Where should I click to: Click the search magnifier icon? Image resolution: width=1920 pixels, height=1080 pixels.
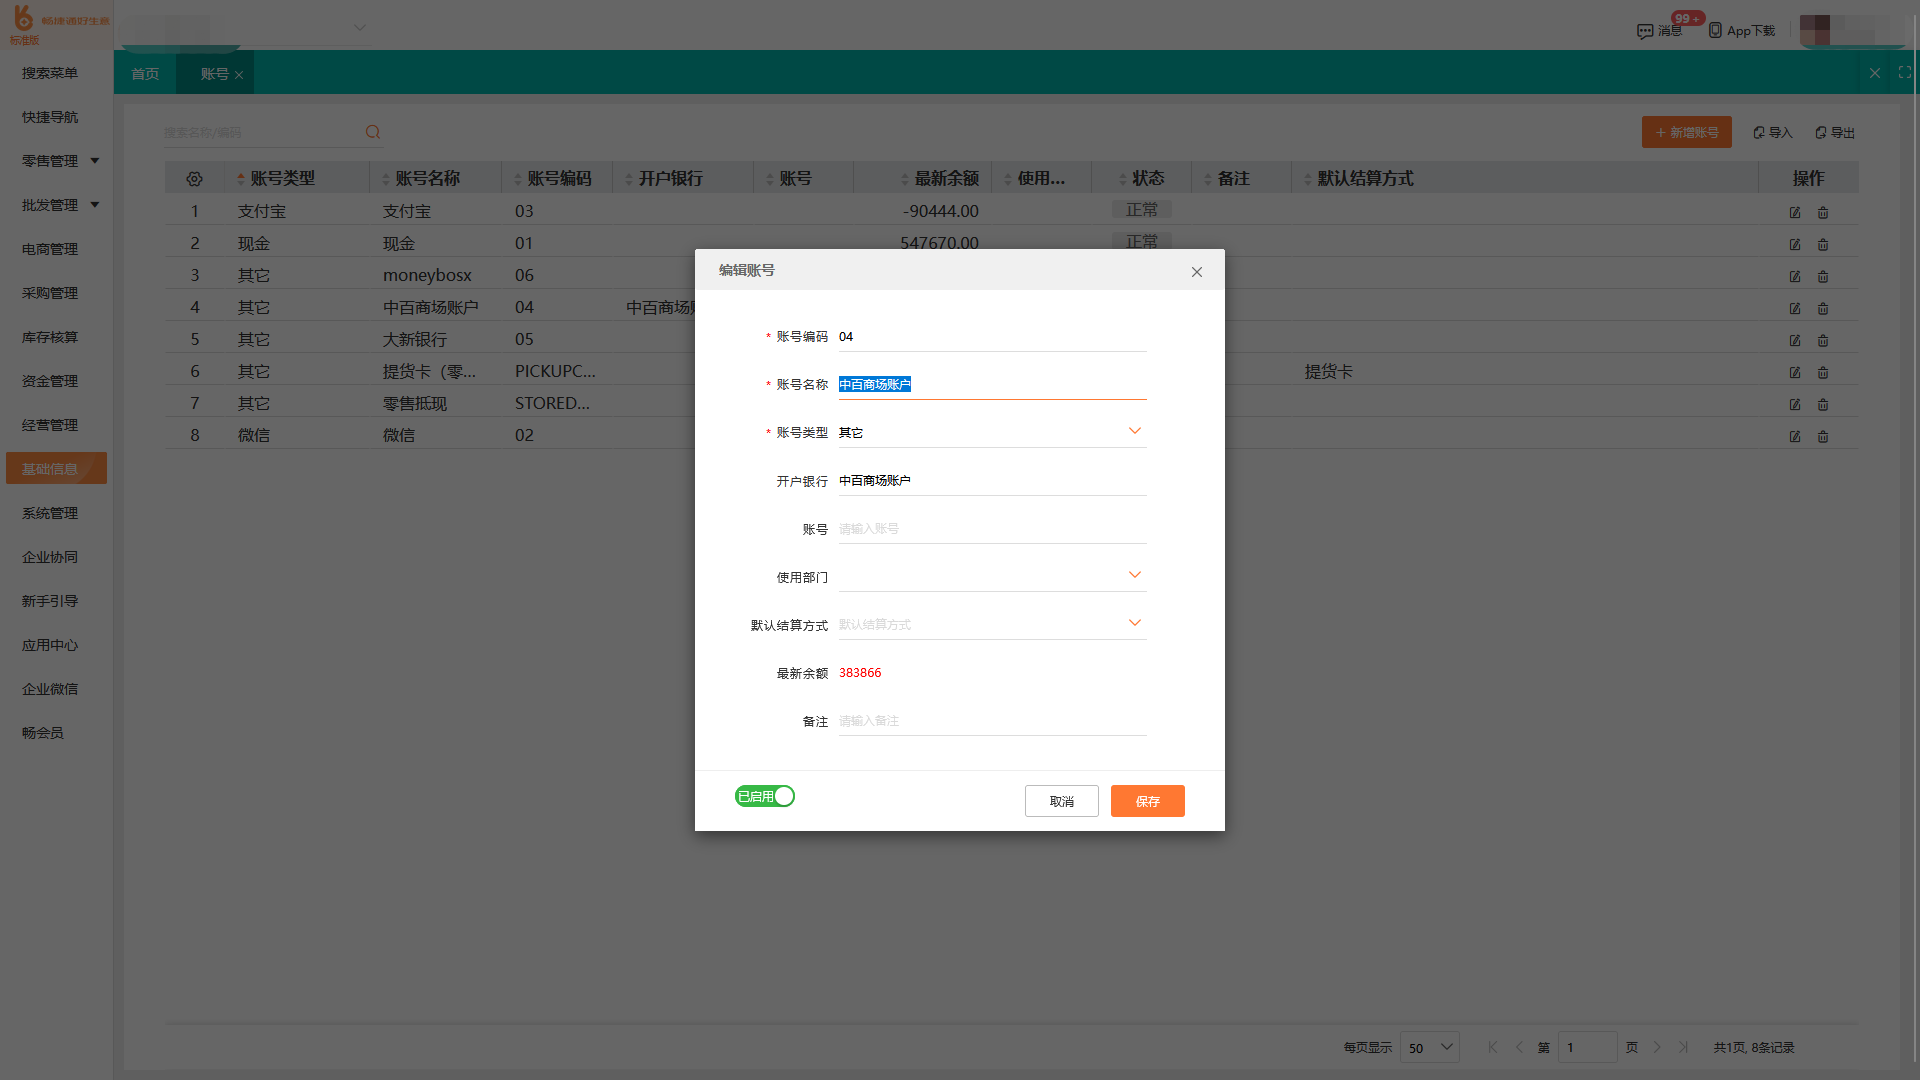point(373,132)
